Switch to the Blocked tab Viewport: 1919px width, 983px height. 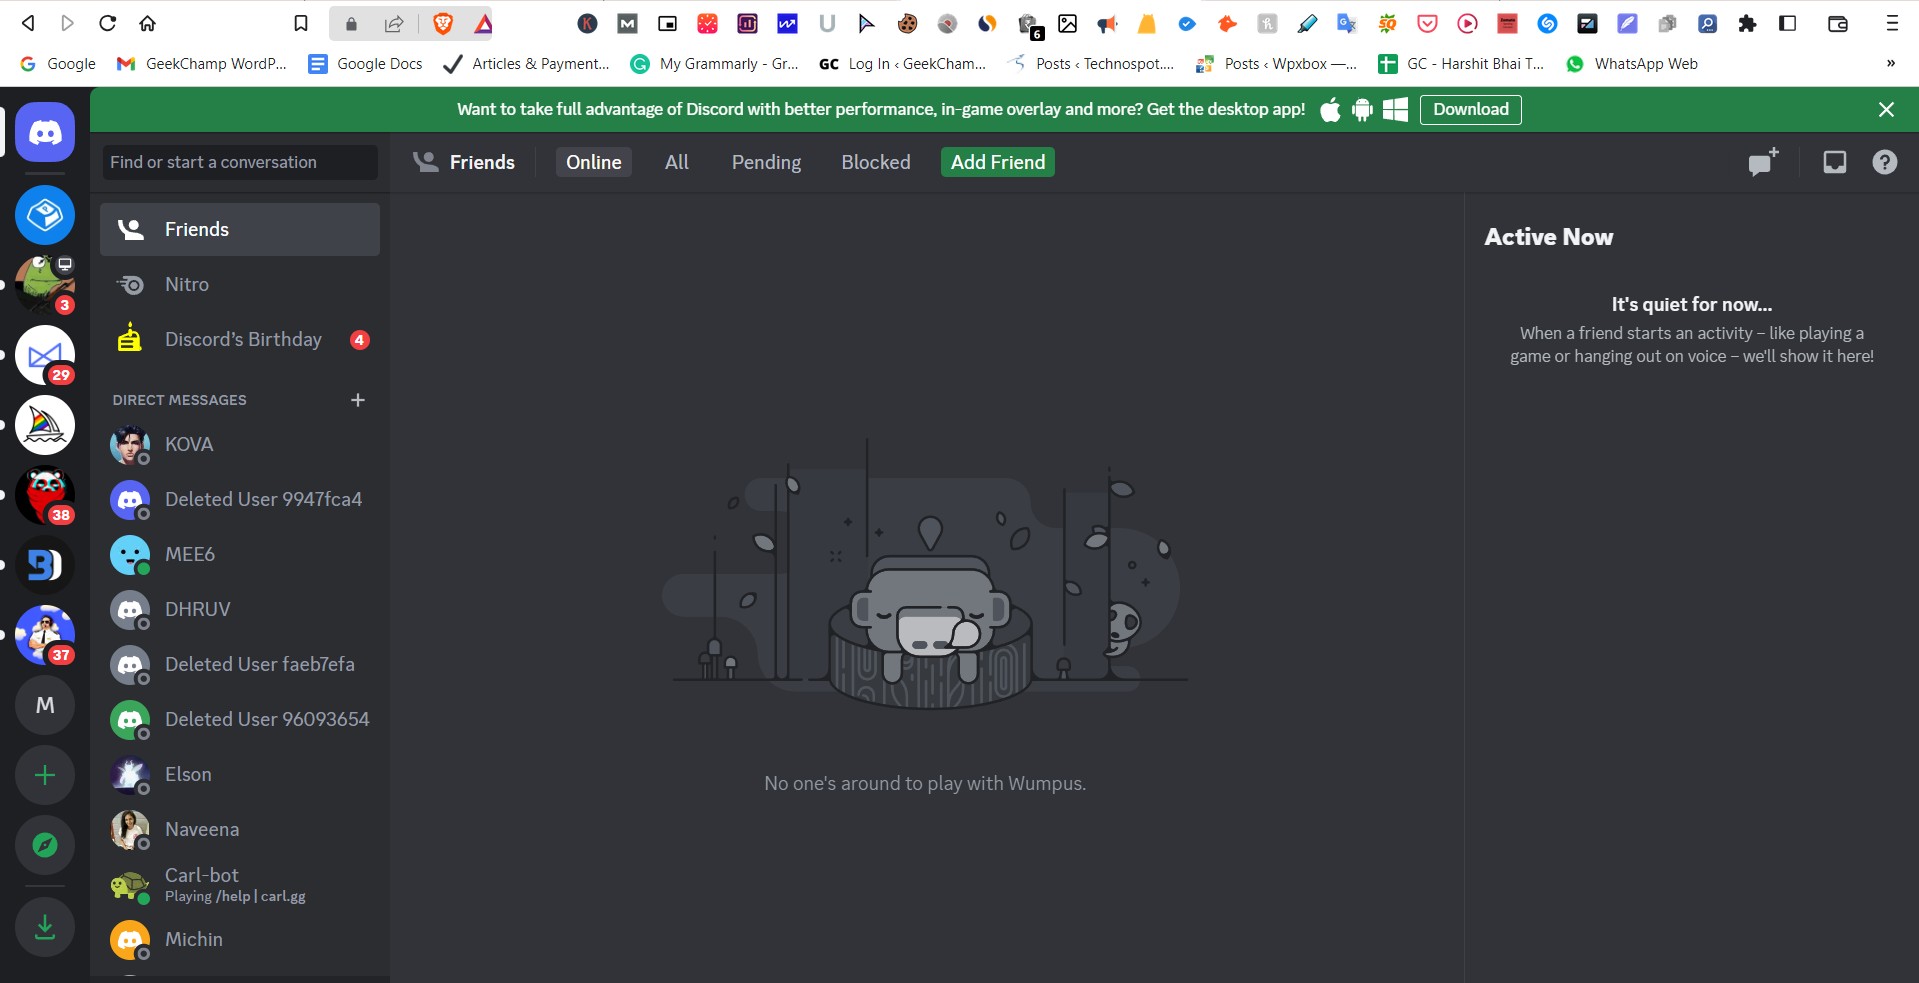tap(875, 161)
